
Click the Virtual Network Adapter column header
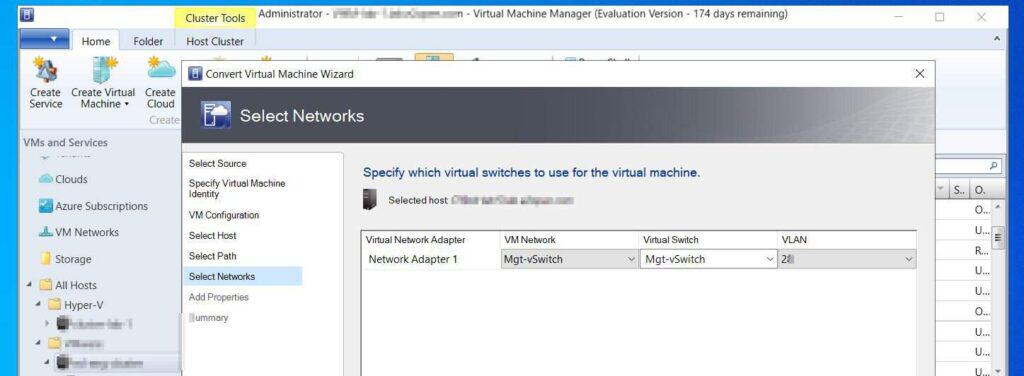pos(430,240)
